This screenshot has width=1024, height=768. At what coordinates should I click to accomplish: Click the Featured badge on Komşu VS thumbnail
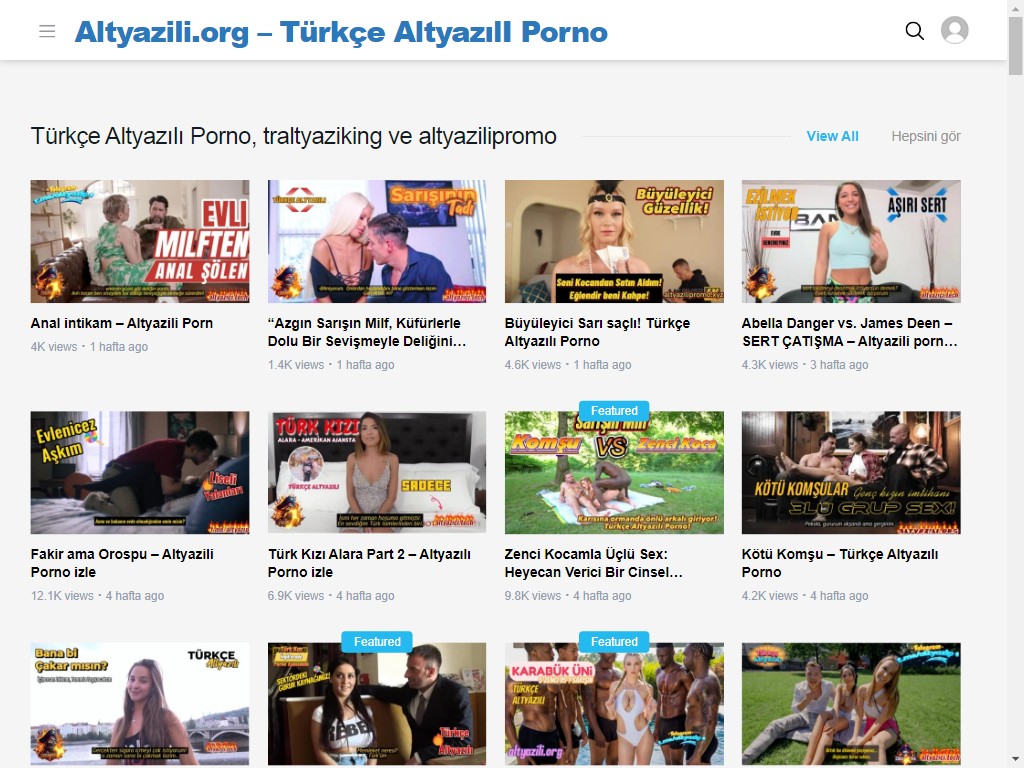[x=614, y=411]
